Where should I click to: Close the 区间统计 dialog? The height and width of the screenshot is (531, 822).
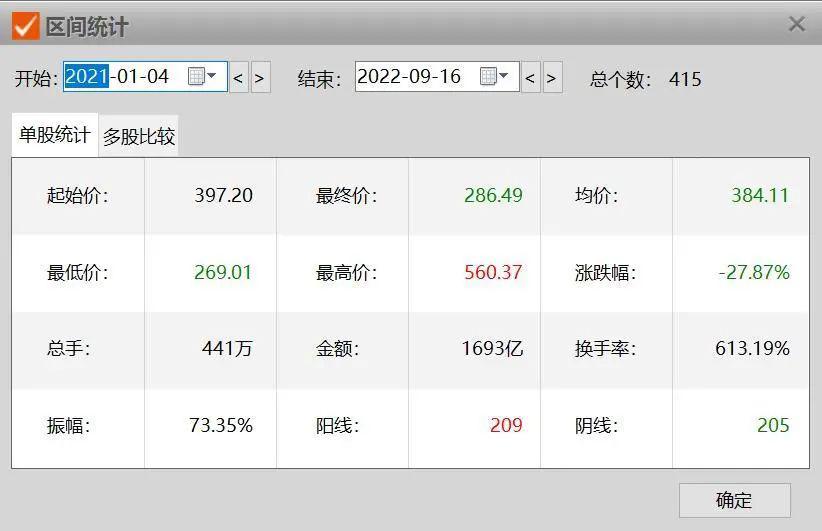[x=796, y=25]
